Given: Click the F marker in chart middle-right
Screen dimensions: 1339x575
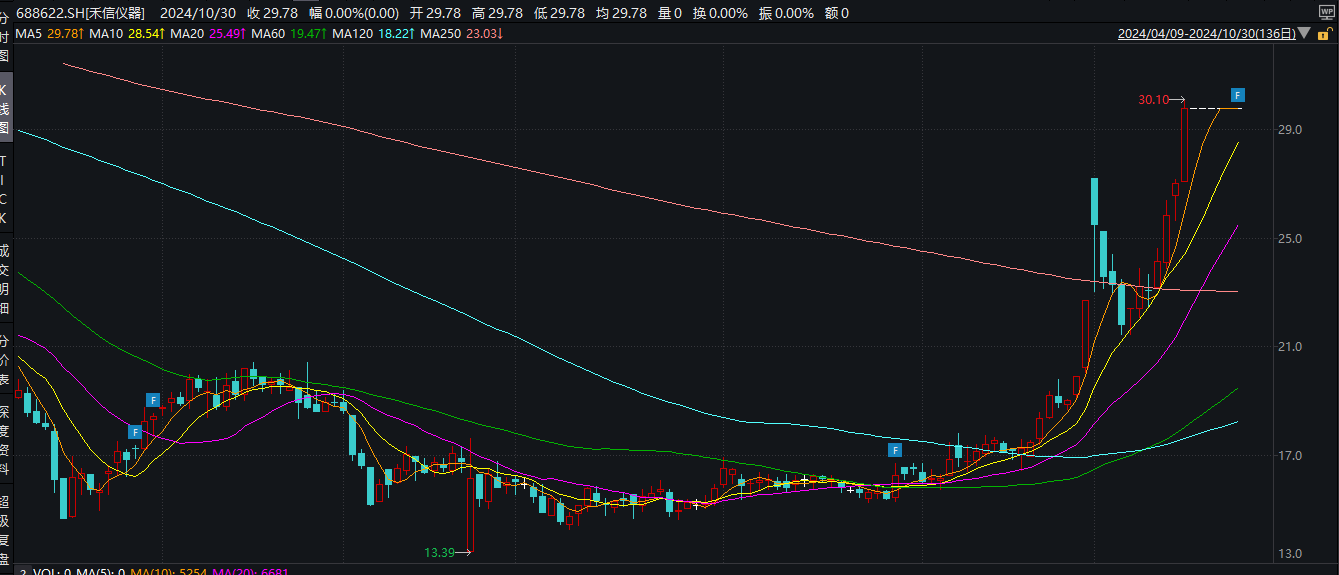Looking at the screenshot, I should 896,450.
